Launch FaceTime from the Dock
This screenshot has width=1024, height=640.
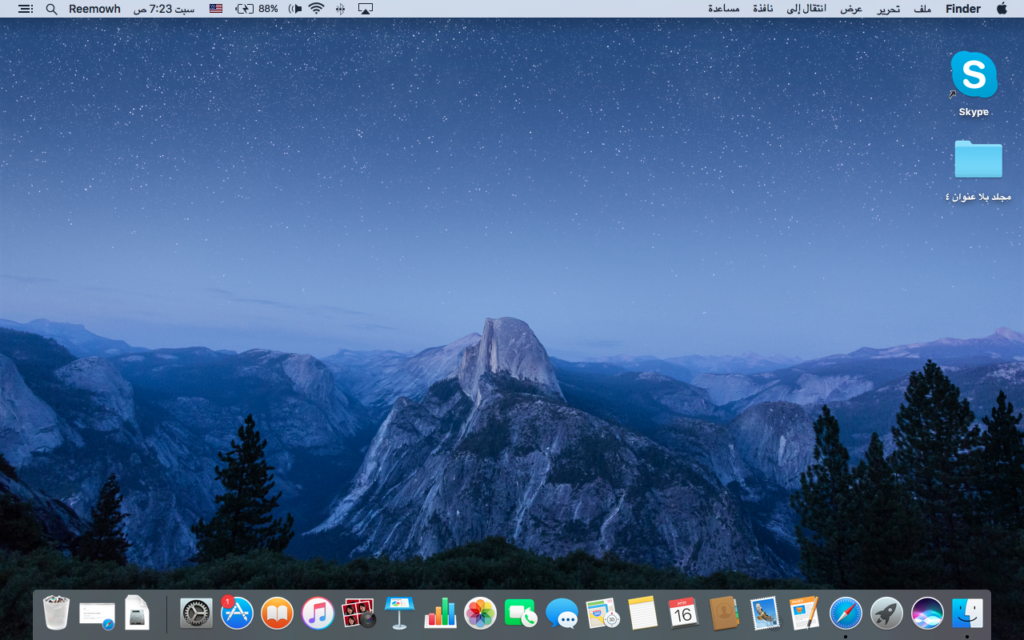point(521,613)
